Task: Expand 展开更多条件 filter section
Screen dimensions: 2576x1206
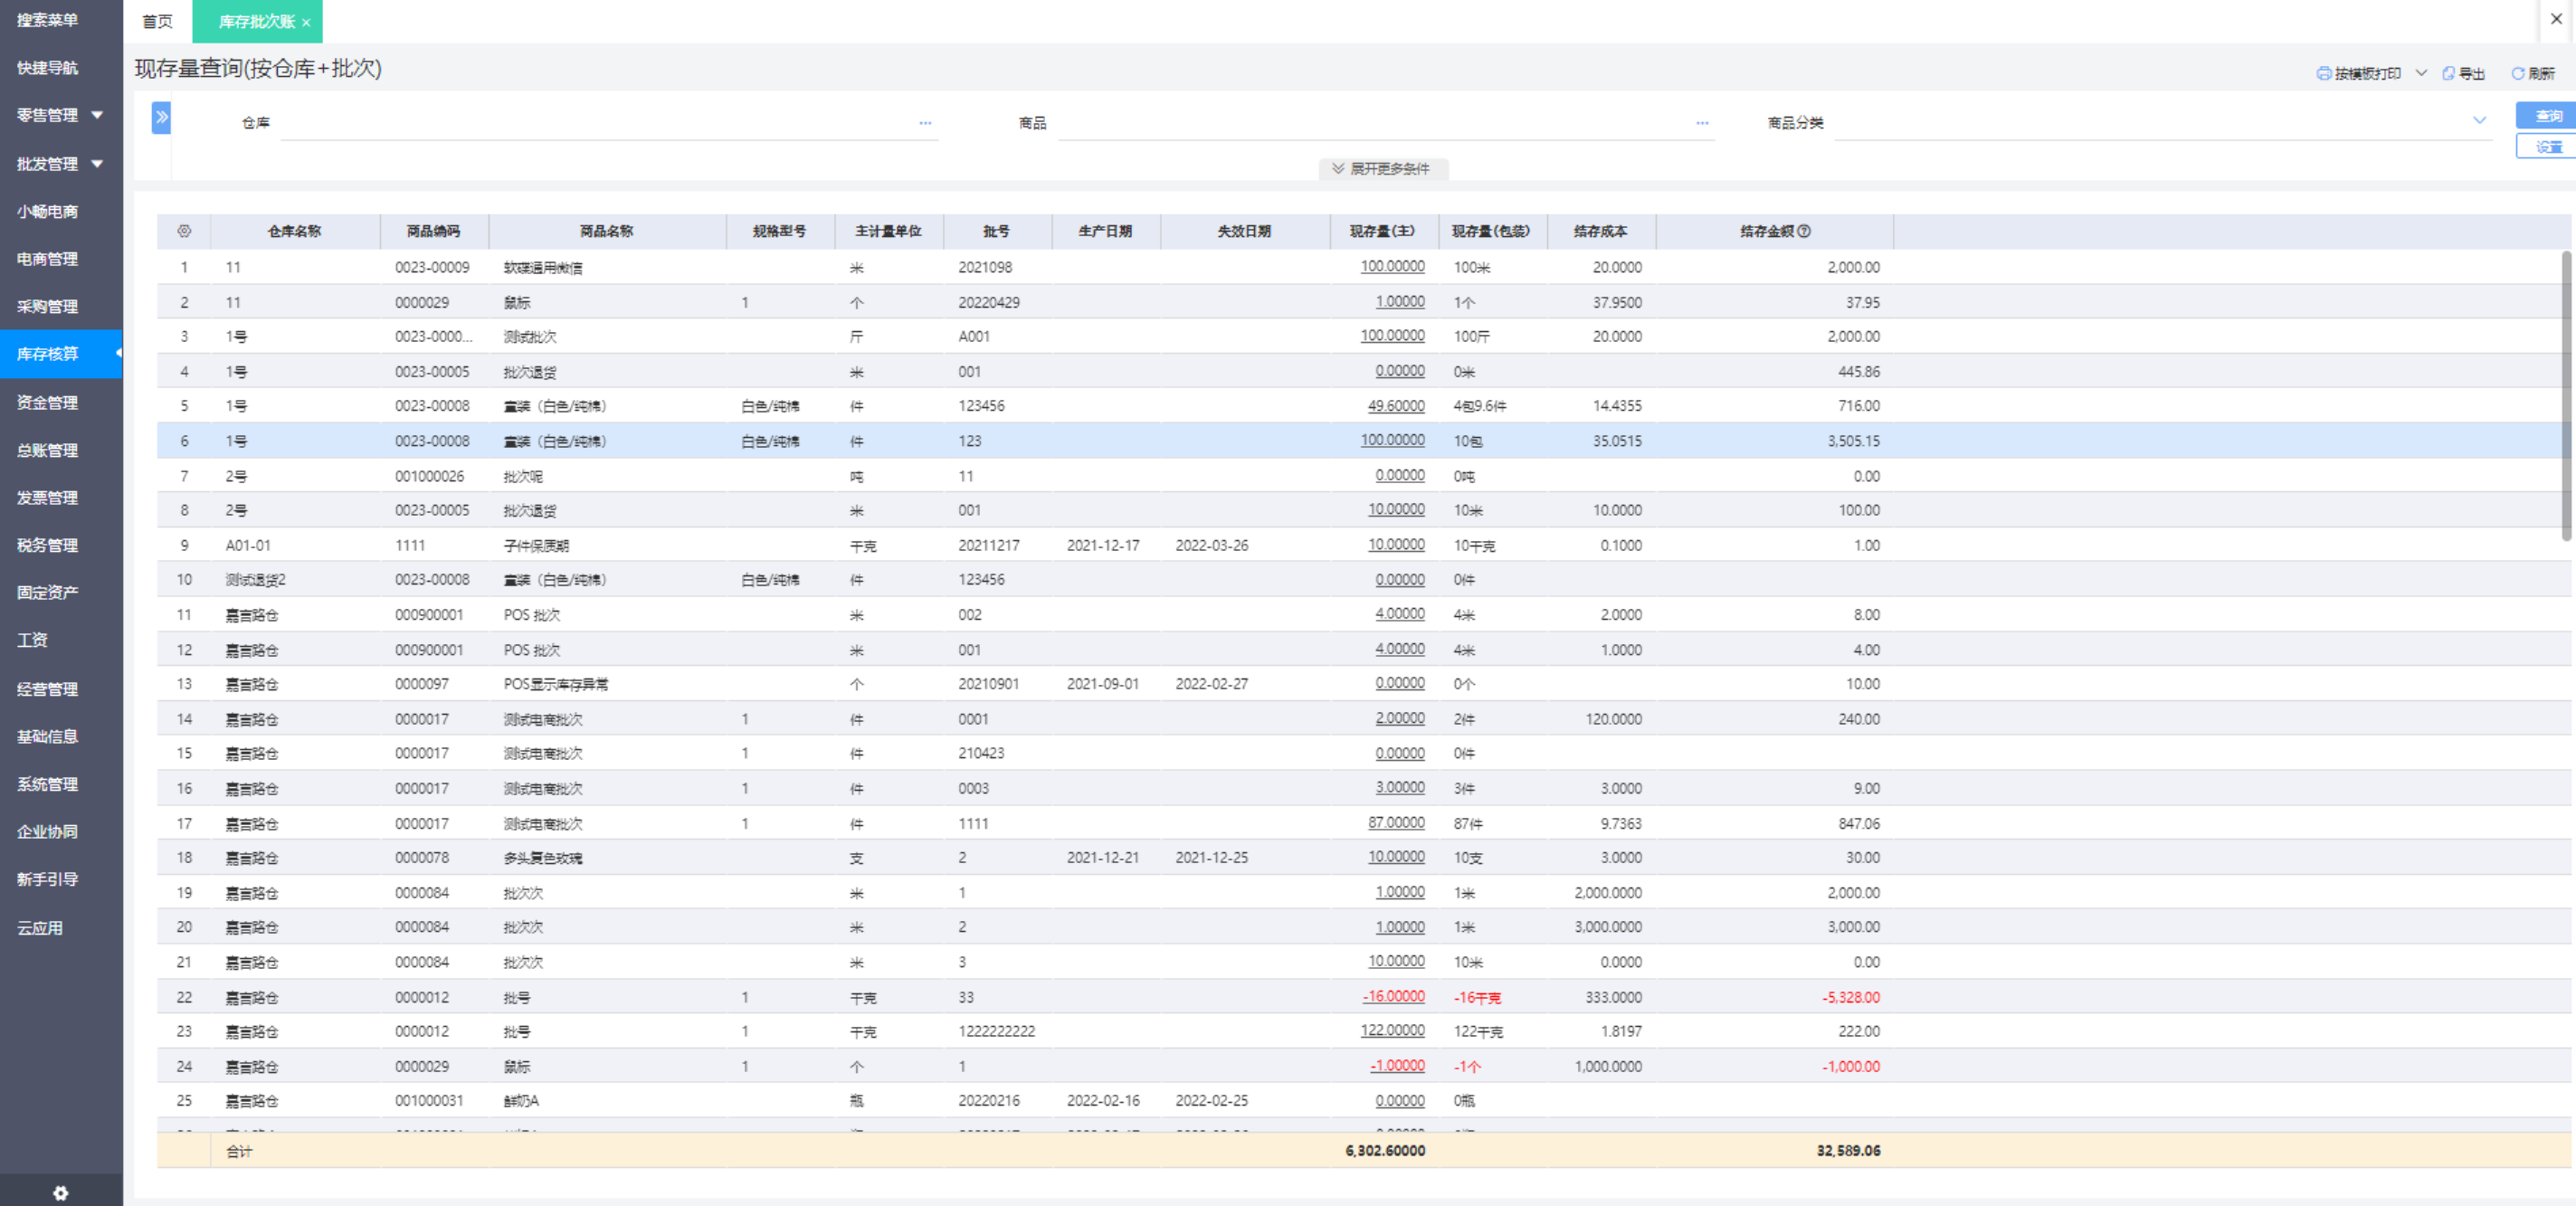Action: click(x=1383, y=167)
